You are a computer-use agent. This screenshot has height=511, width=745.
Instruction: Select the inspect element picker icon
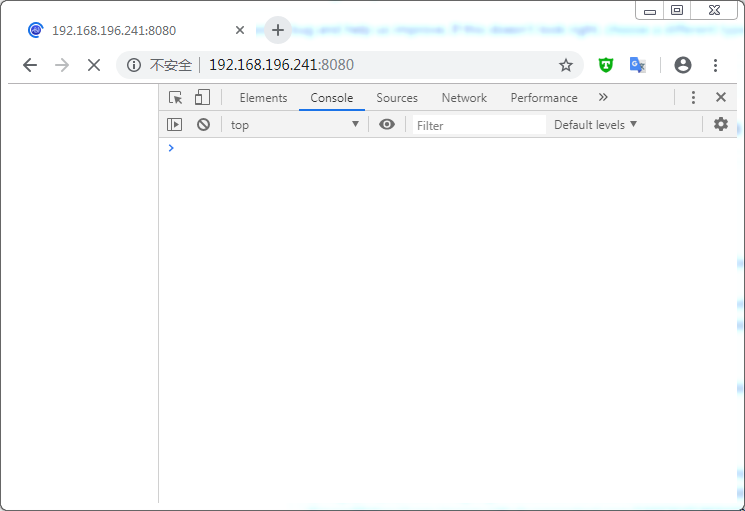tap(176, 98)
